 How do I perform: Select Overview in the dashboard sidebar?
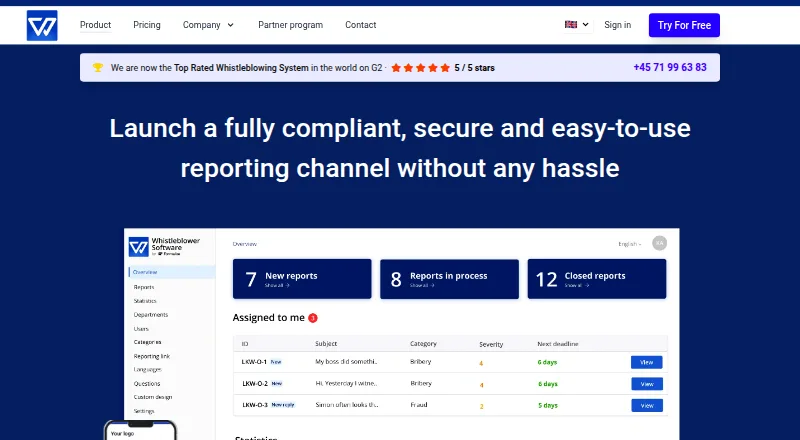click(x=172, y=272)
